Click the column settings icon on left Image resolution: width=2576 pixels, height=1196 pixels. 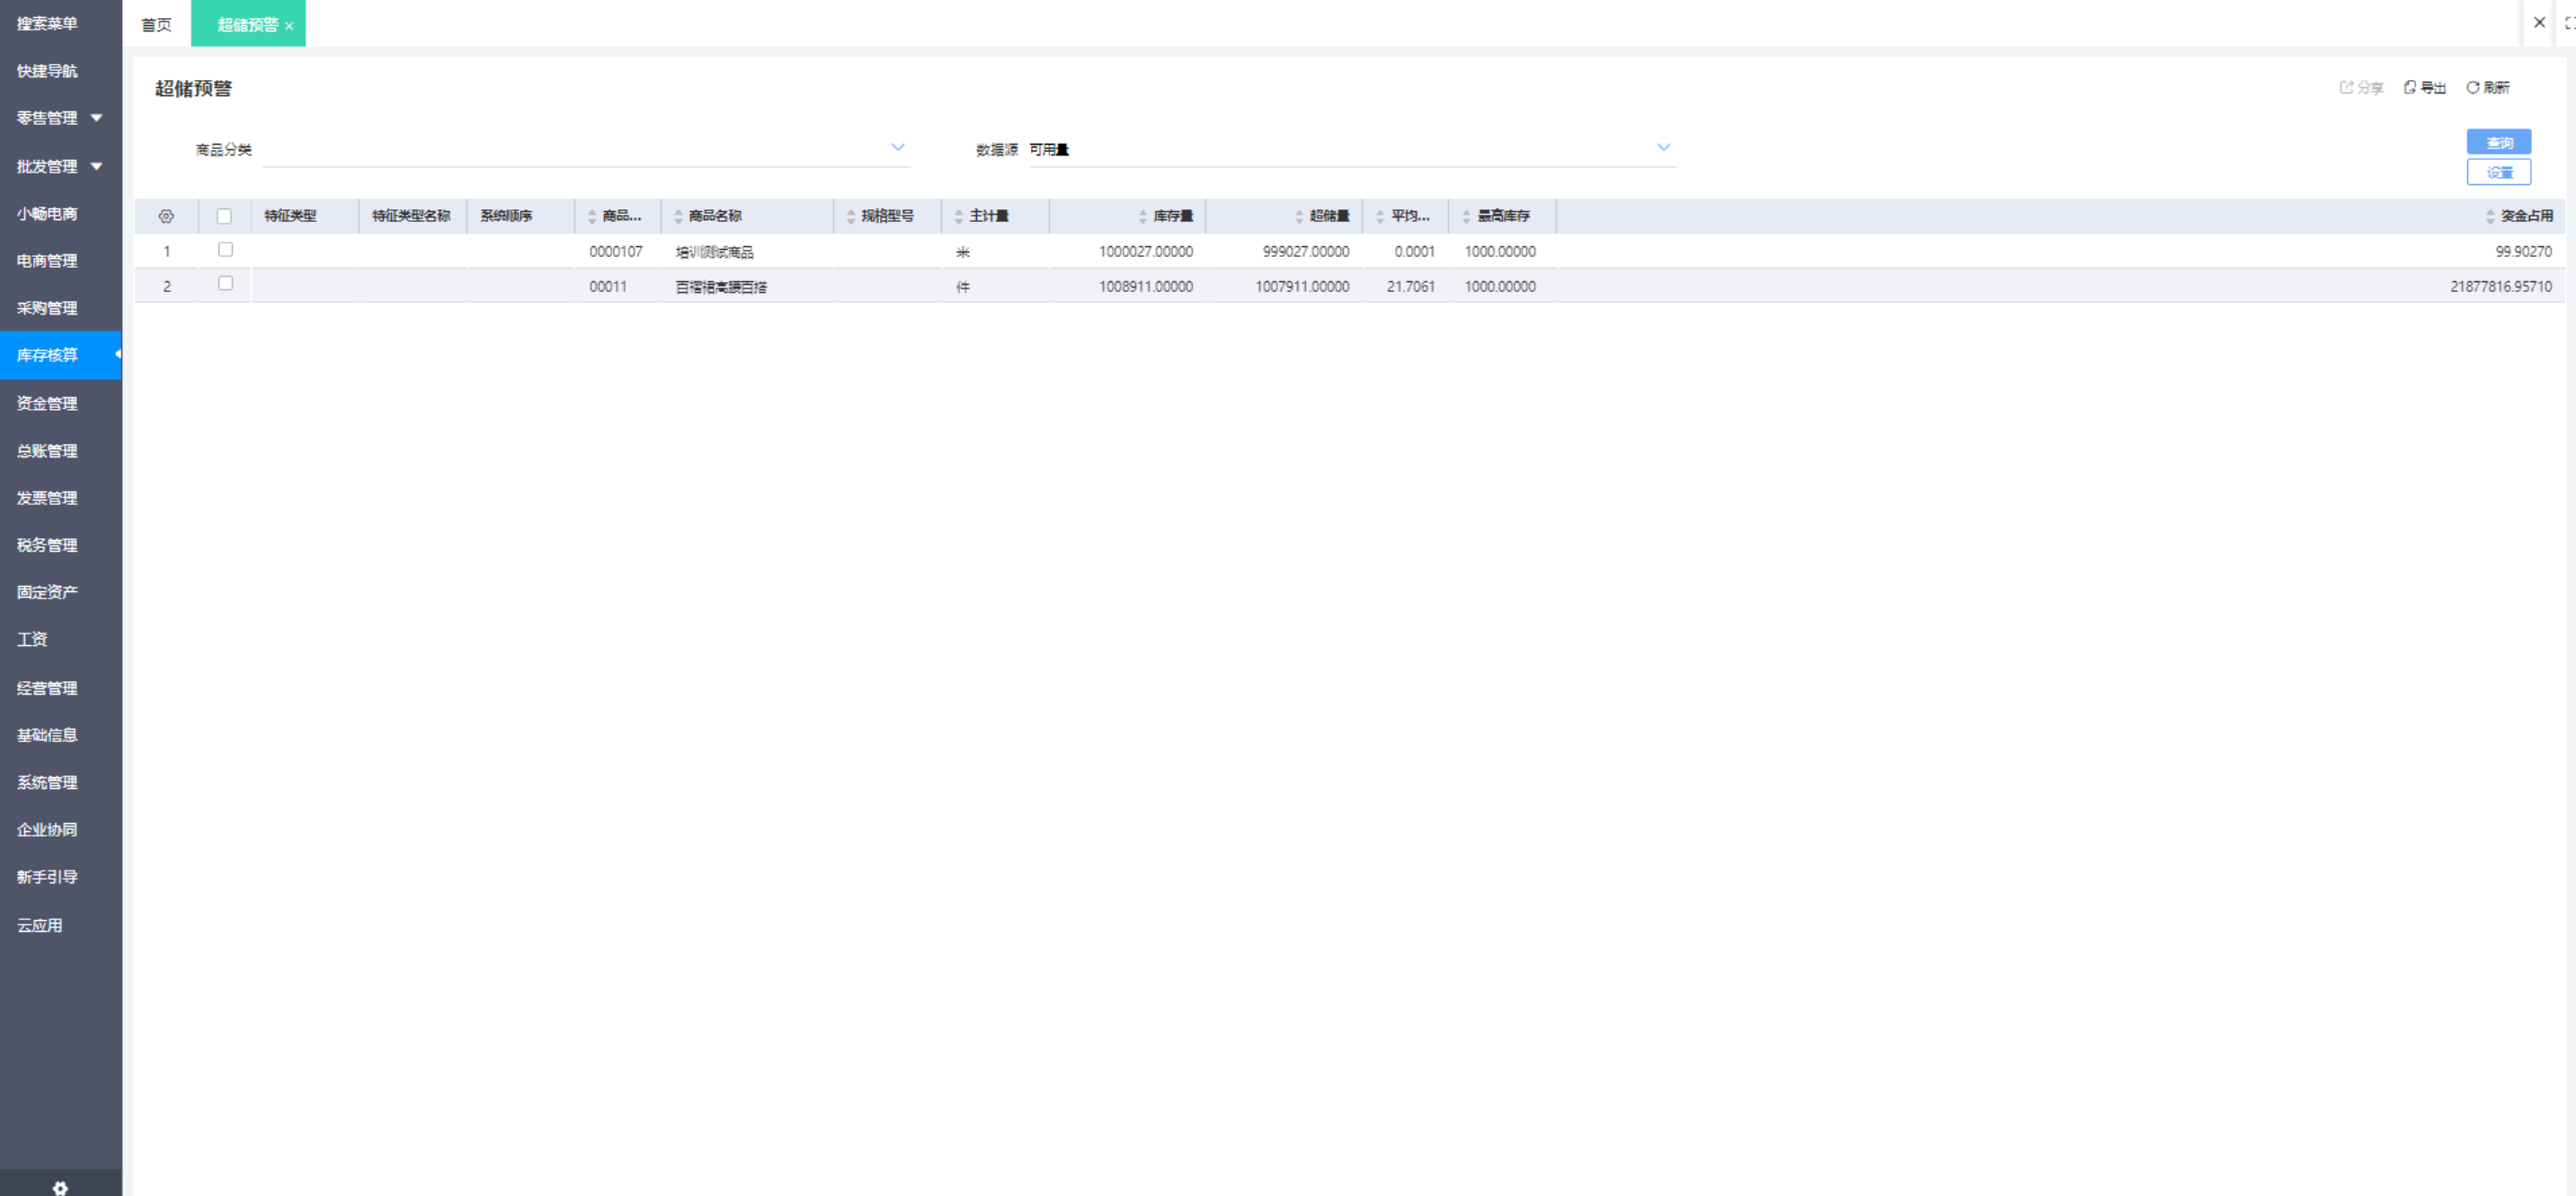click(x=166, y=216)
